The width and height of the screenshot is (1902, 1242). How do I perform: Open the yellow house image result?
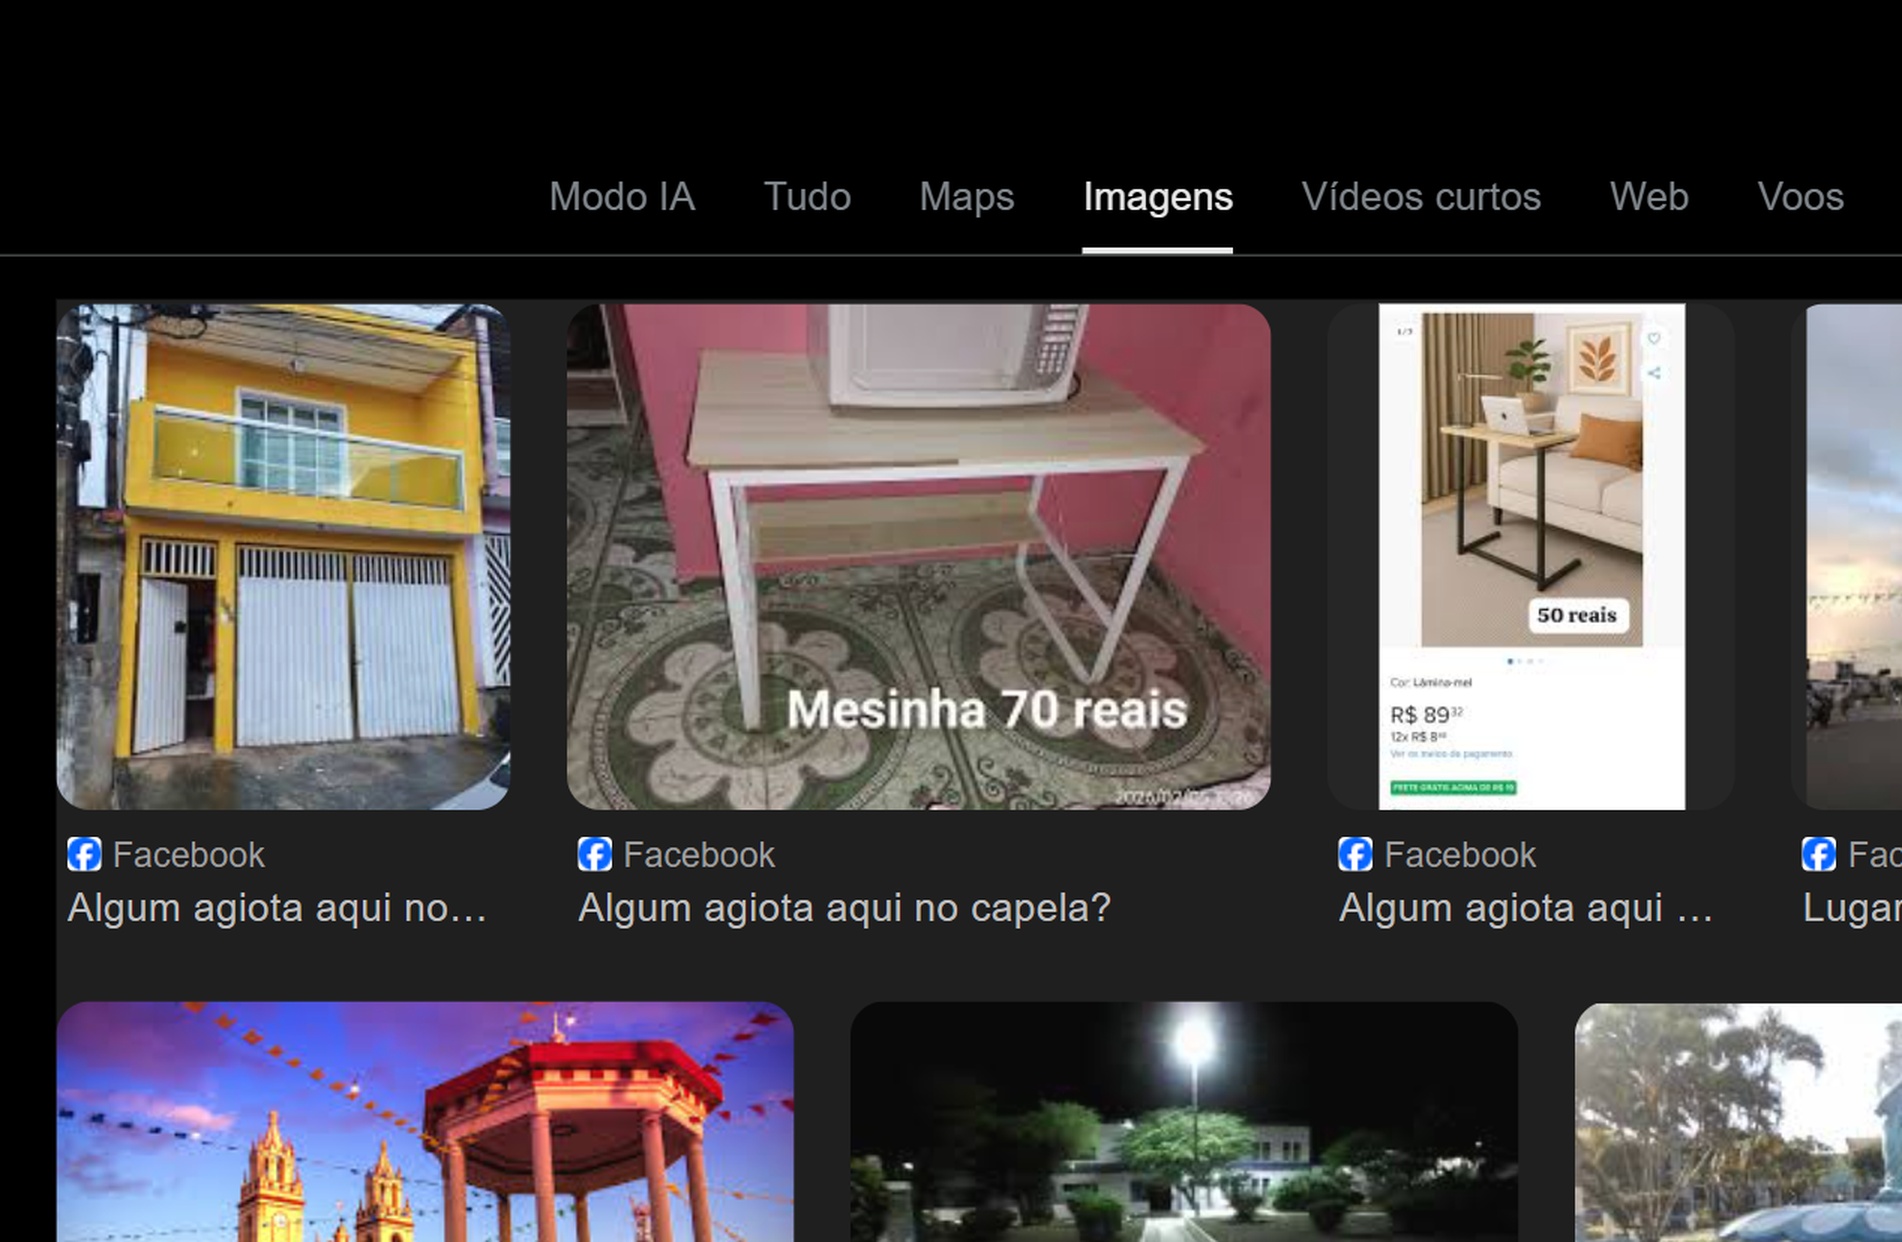point(284,556)
